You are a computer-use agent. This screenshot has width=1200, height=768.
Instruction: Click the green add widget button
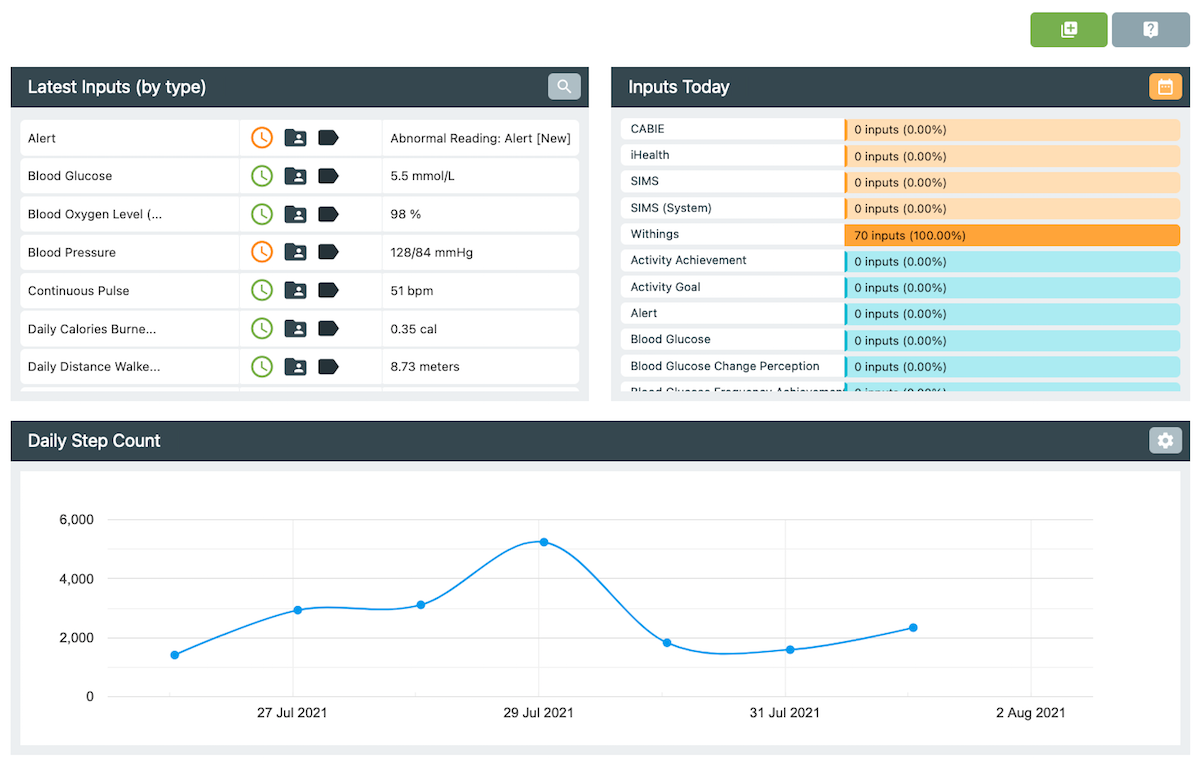1068,30
